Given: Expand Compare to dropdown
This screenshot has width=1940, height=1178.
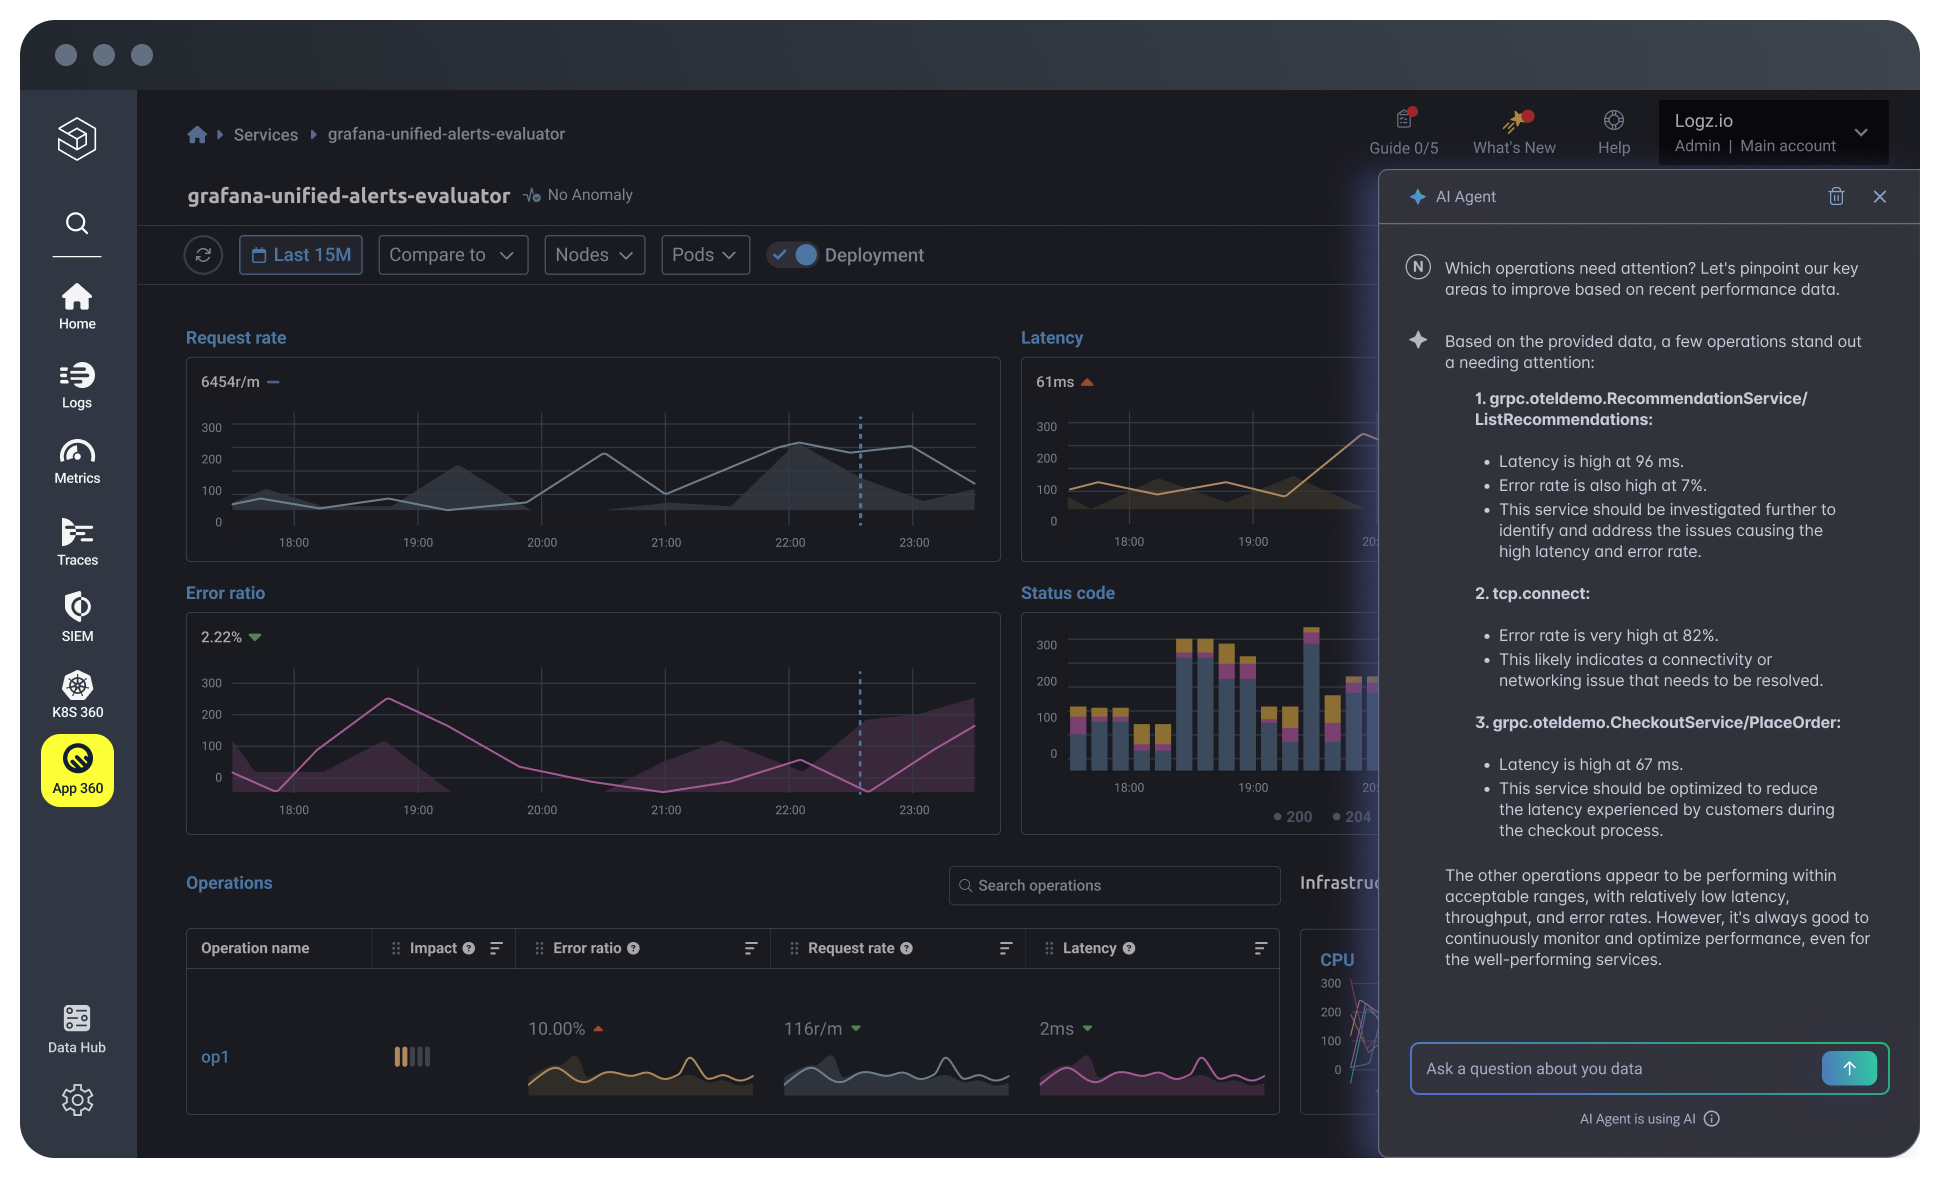Looking at the screenshot, I should tap(452, 255).
